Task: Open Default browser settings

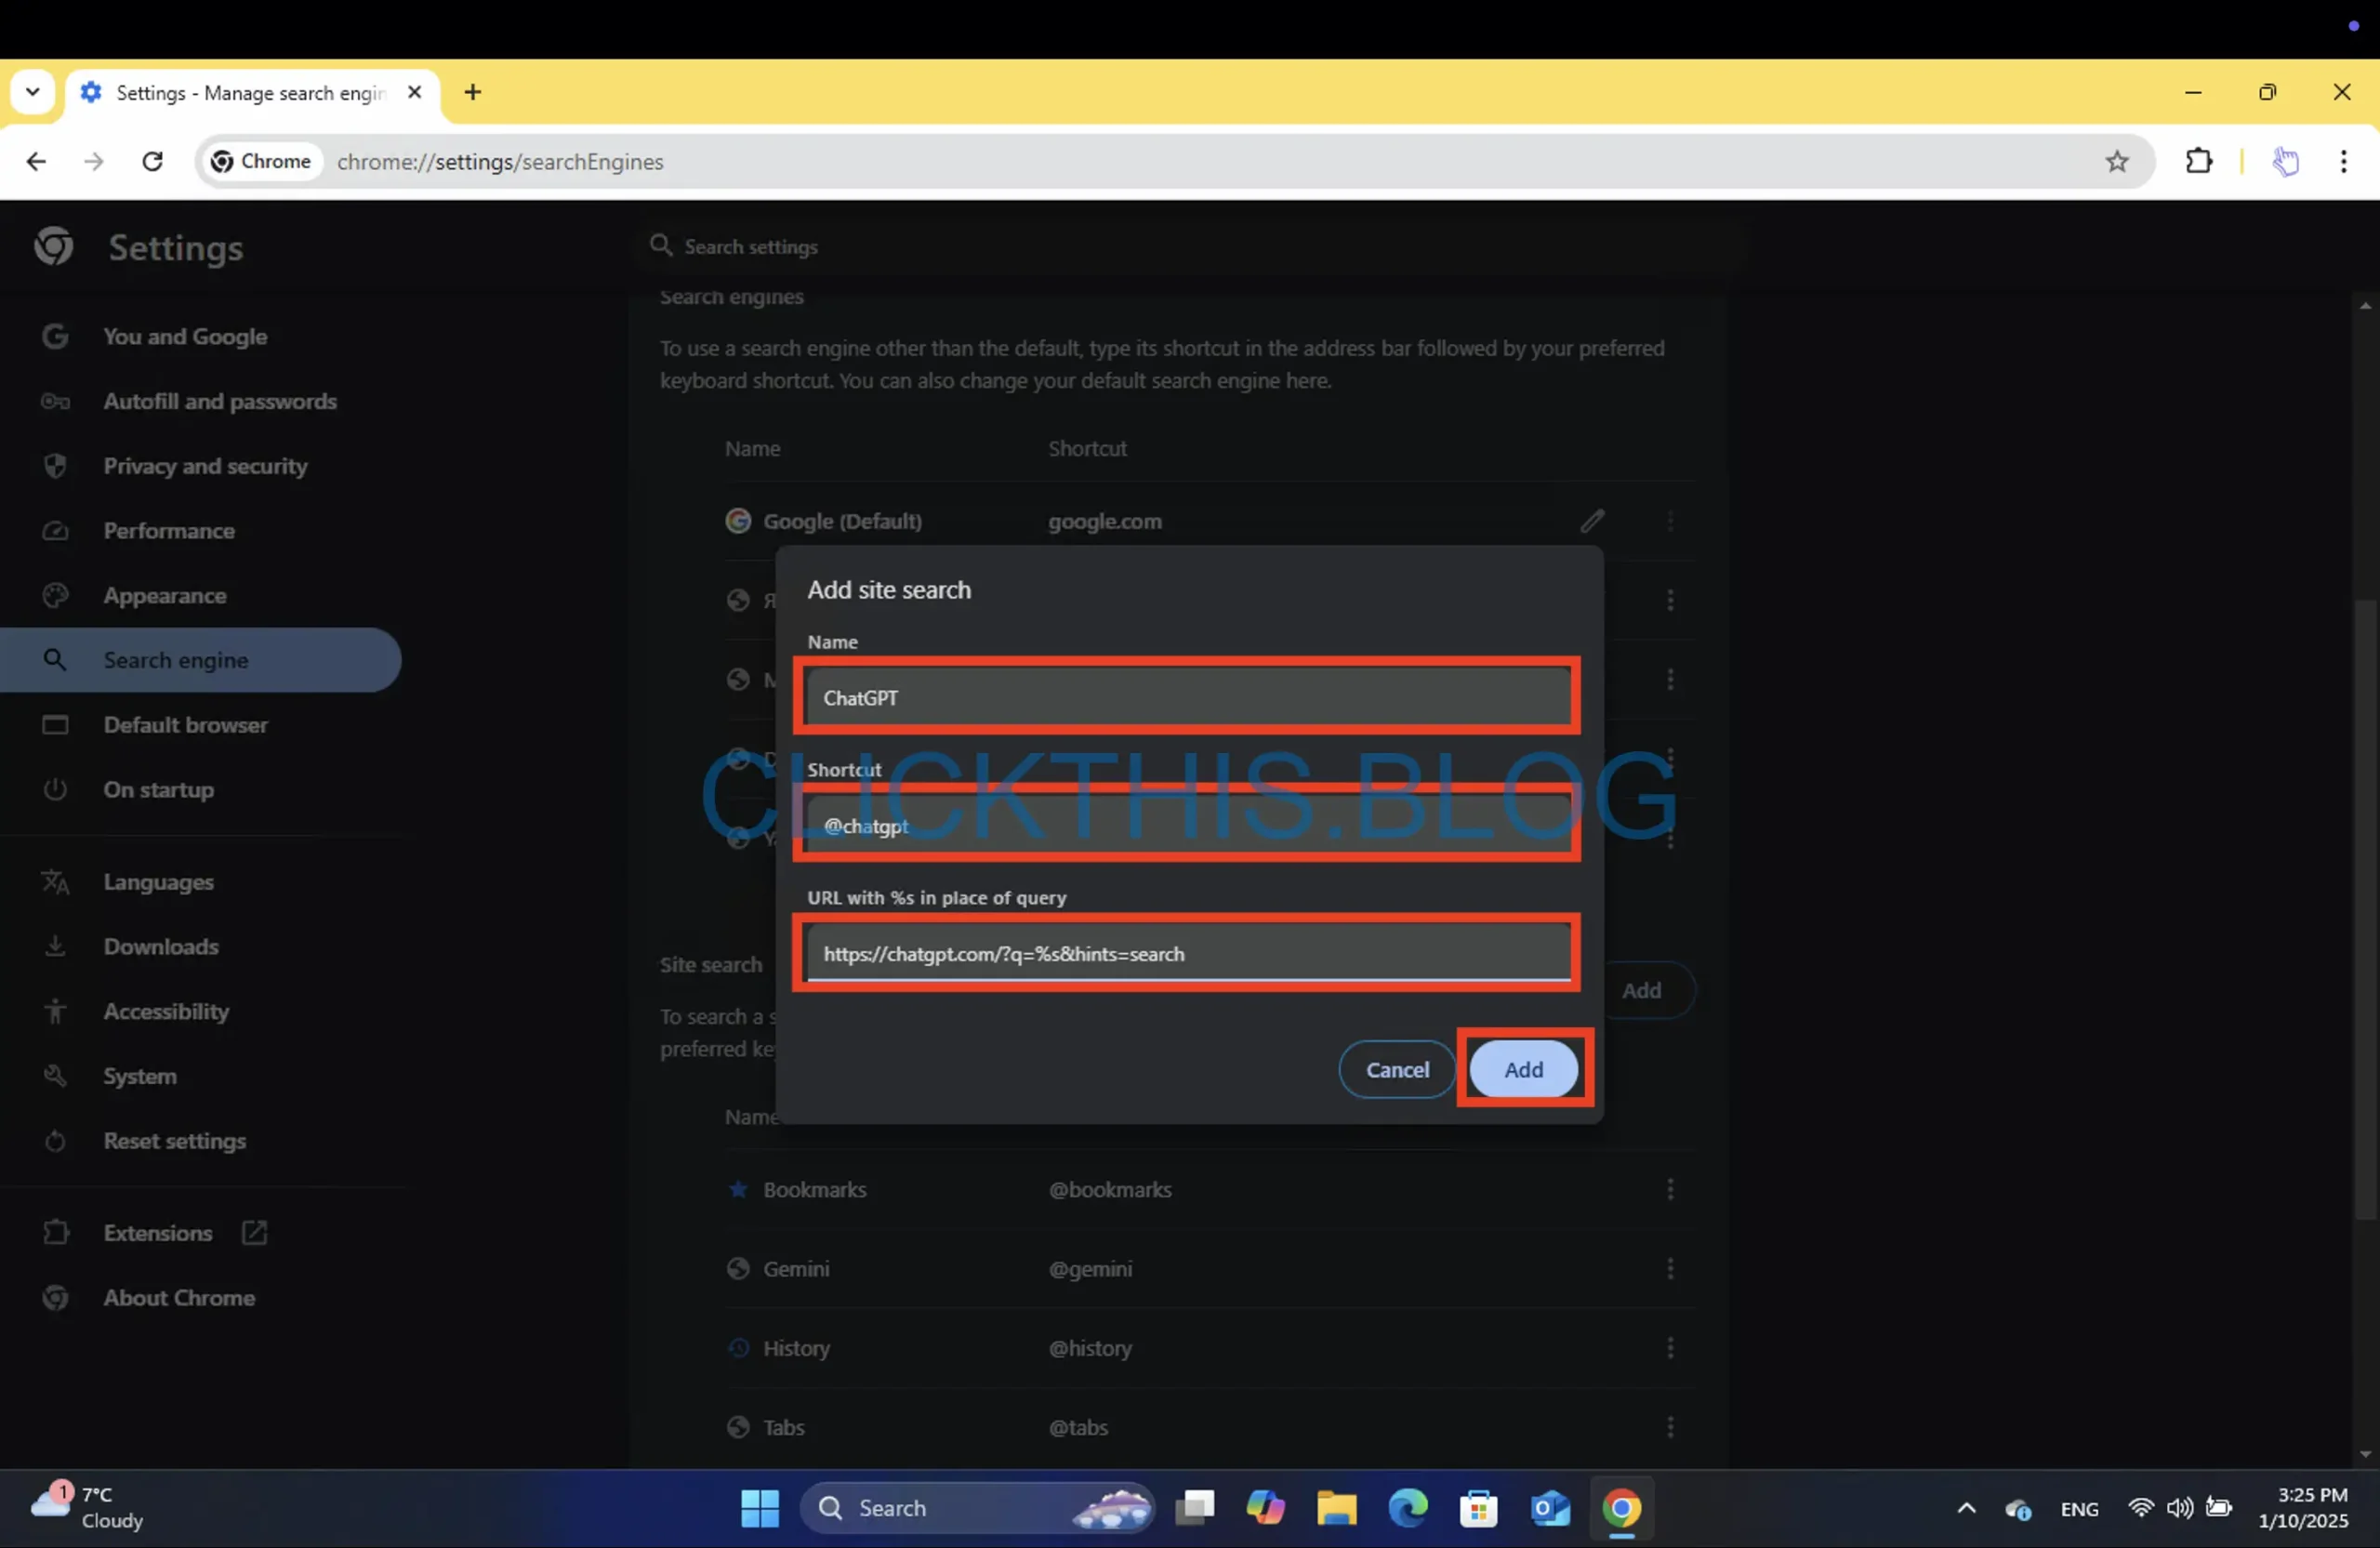Action: [x=186, y=725]
